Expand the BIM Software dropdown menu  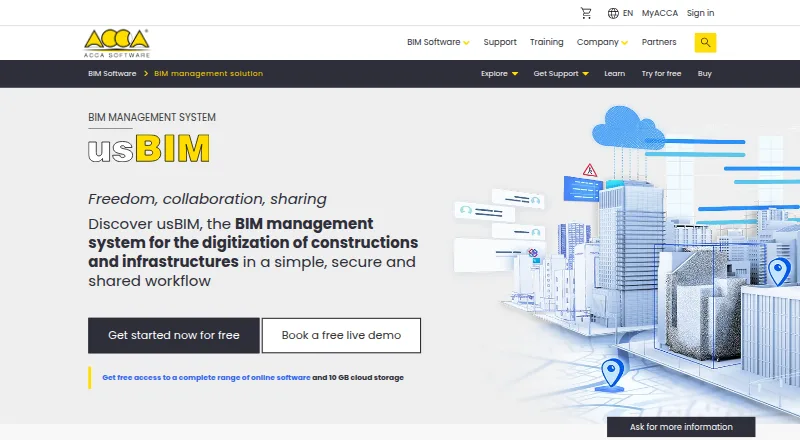click(438, 42)
